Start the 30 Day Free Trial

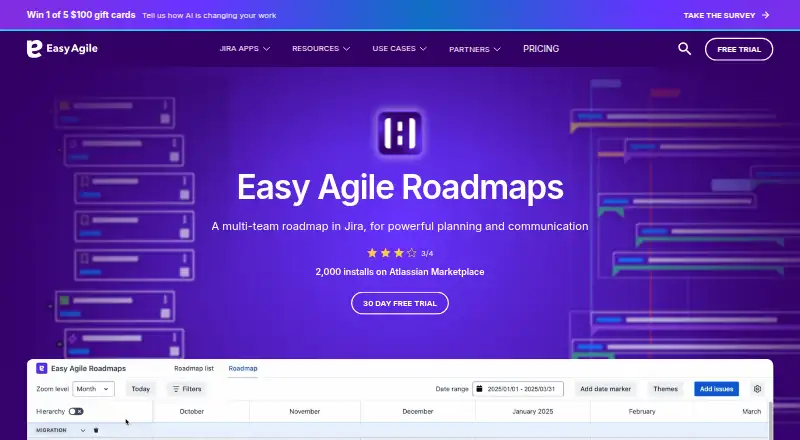coord(400,303)
